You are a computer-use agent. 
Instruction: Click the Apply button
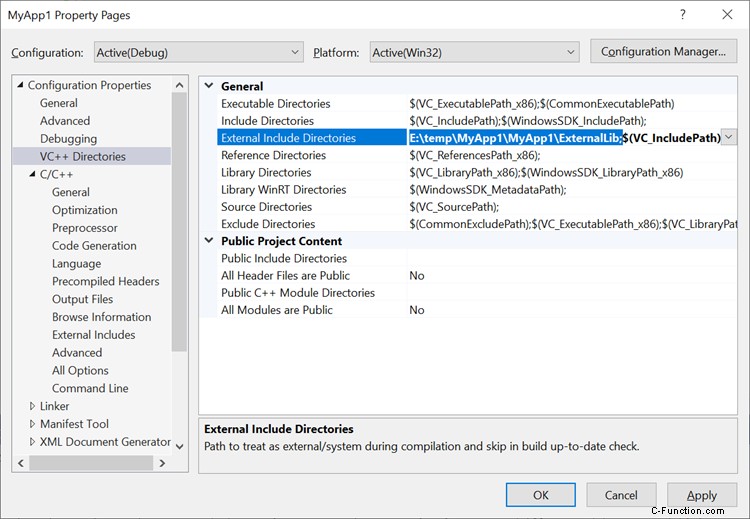pos(701,495)
